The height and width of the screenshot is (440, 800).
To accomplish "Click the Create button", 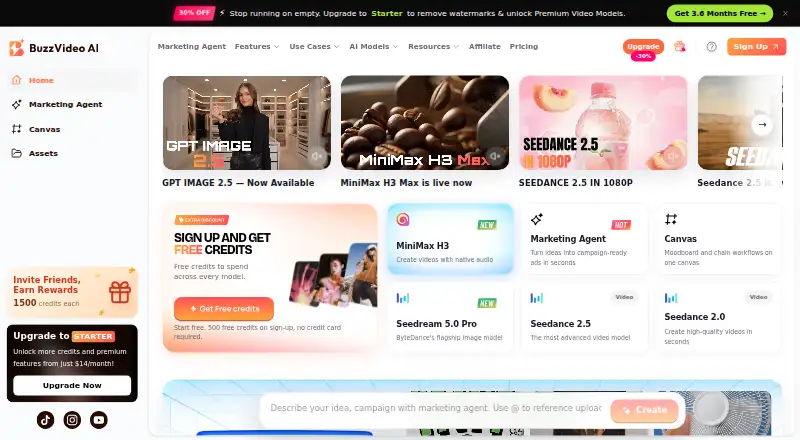I will click(644, 410).
